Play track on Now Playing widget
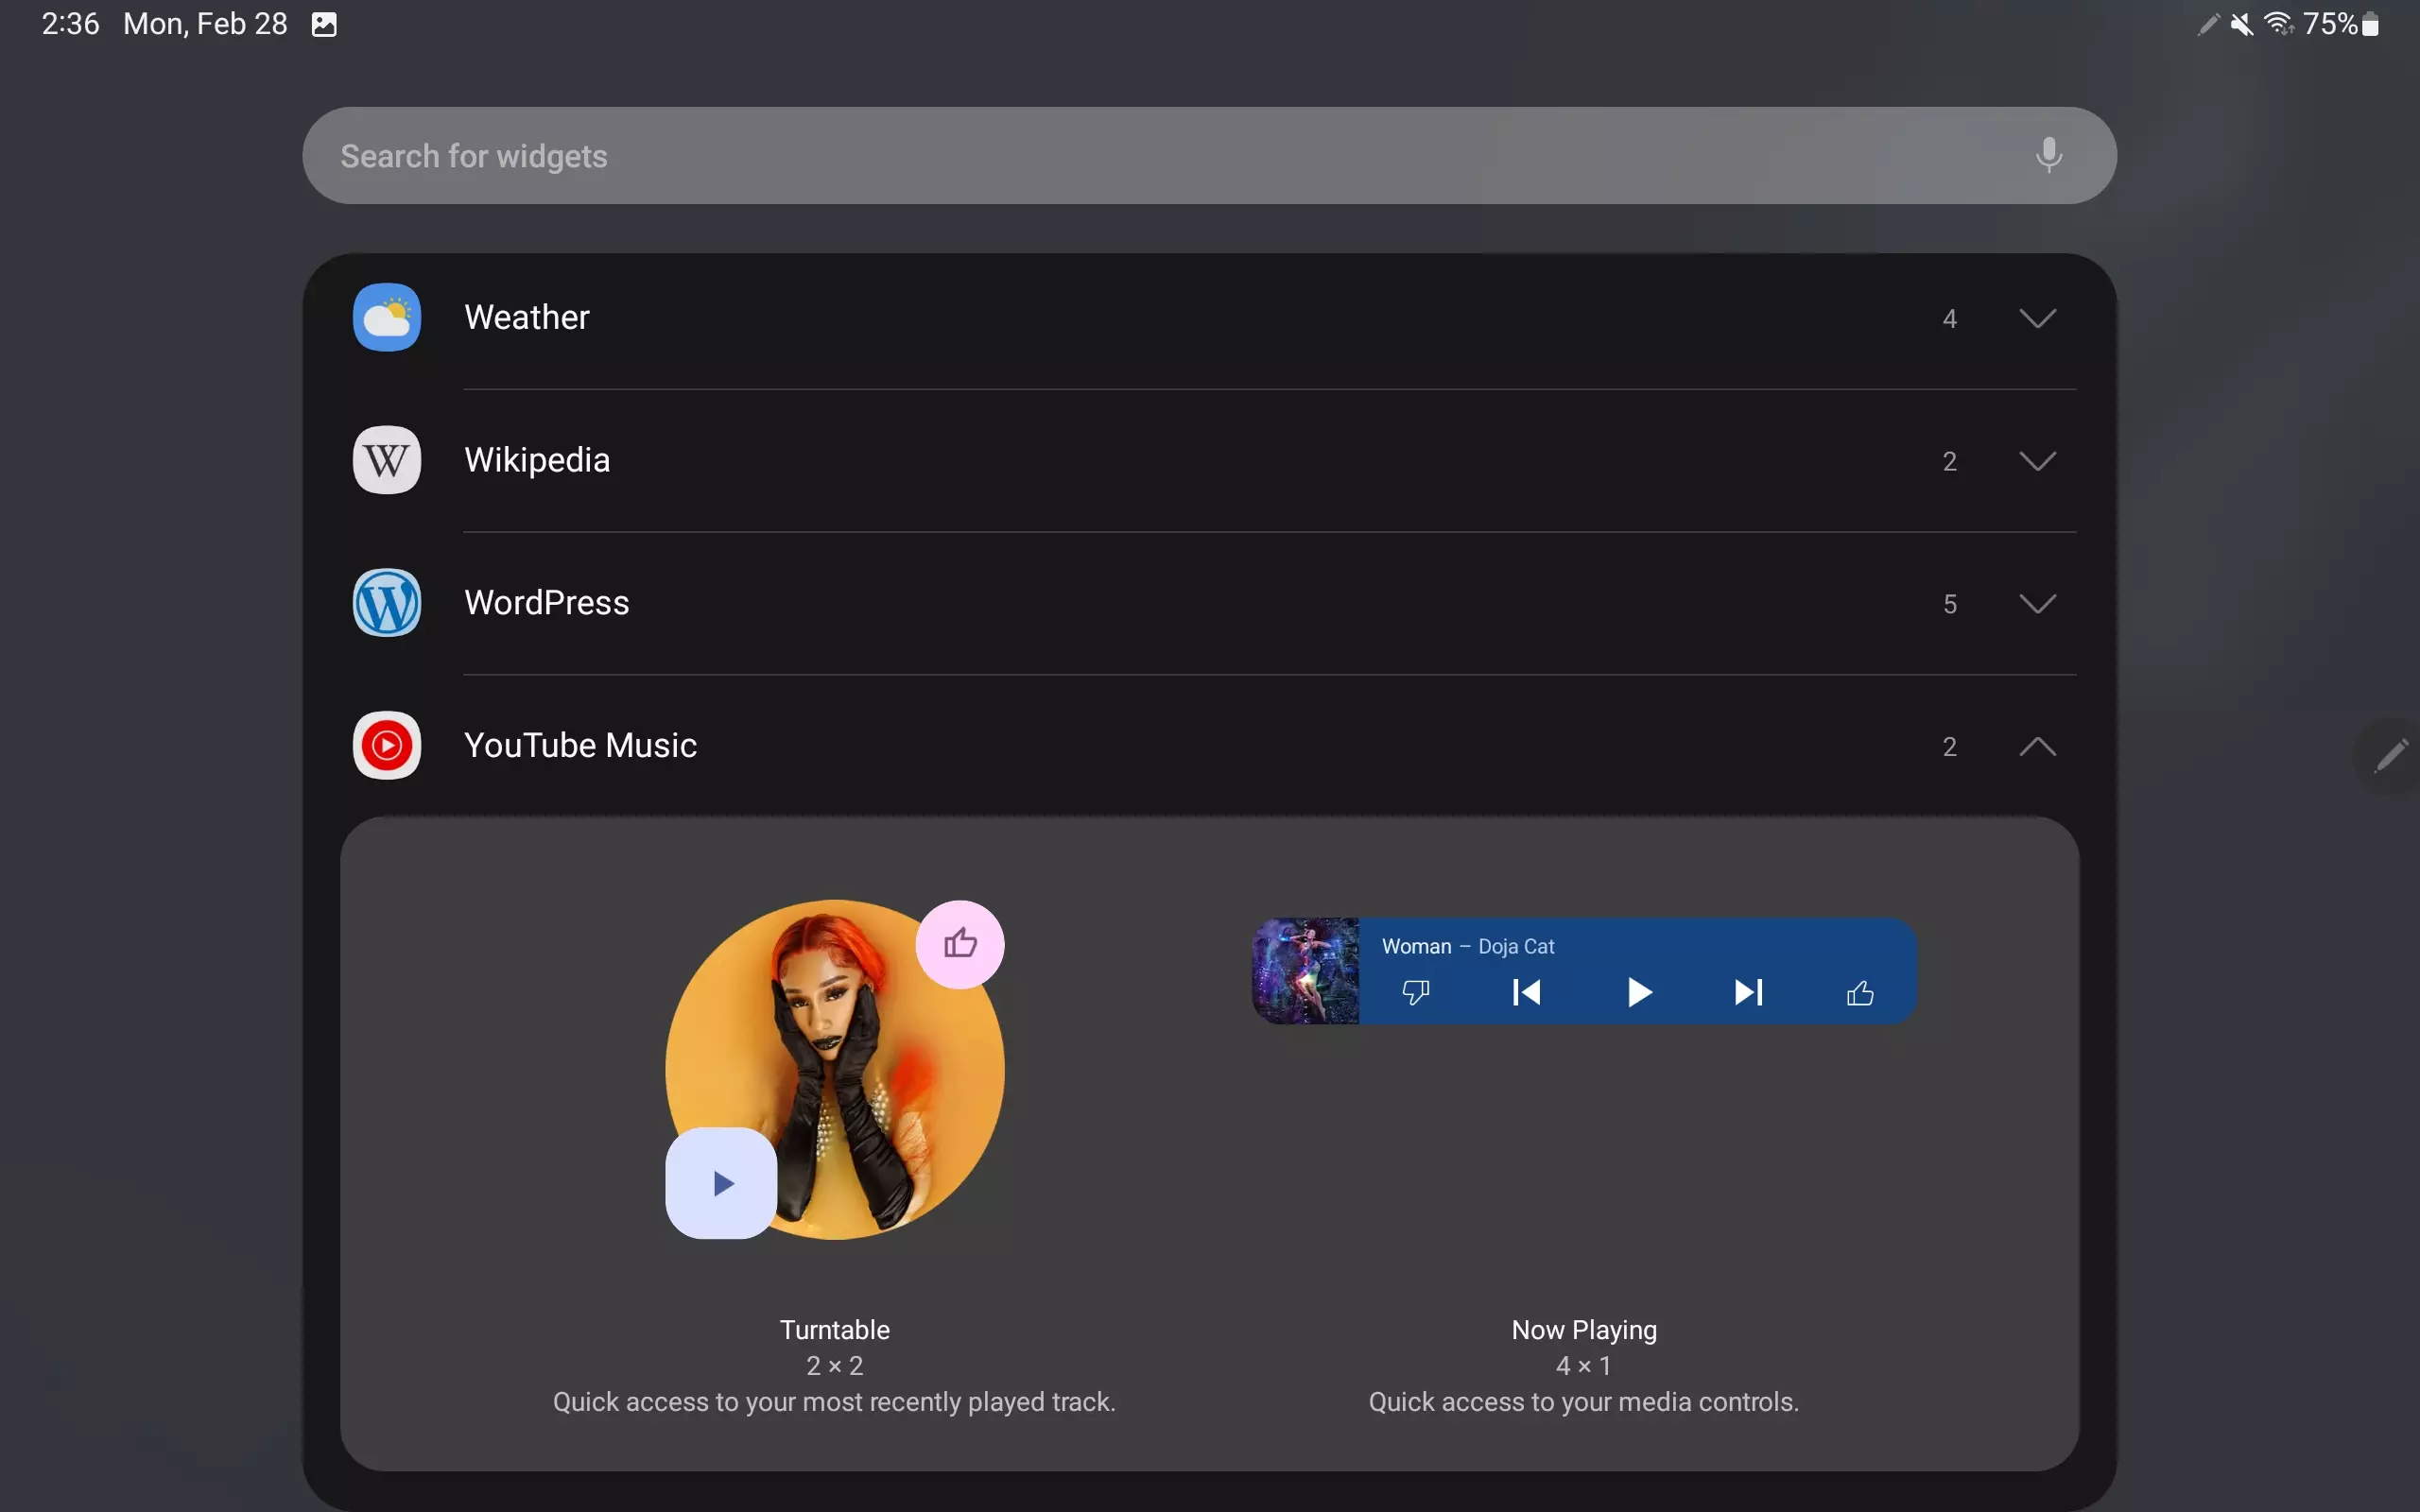Viewport: 2420px width, 1512px height. pos(1636,991)
